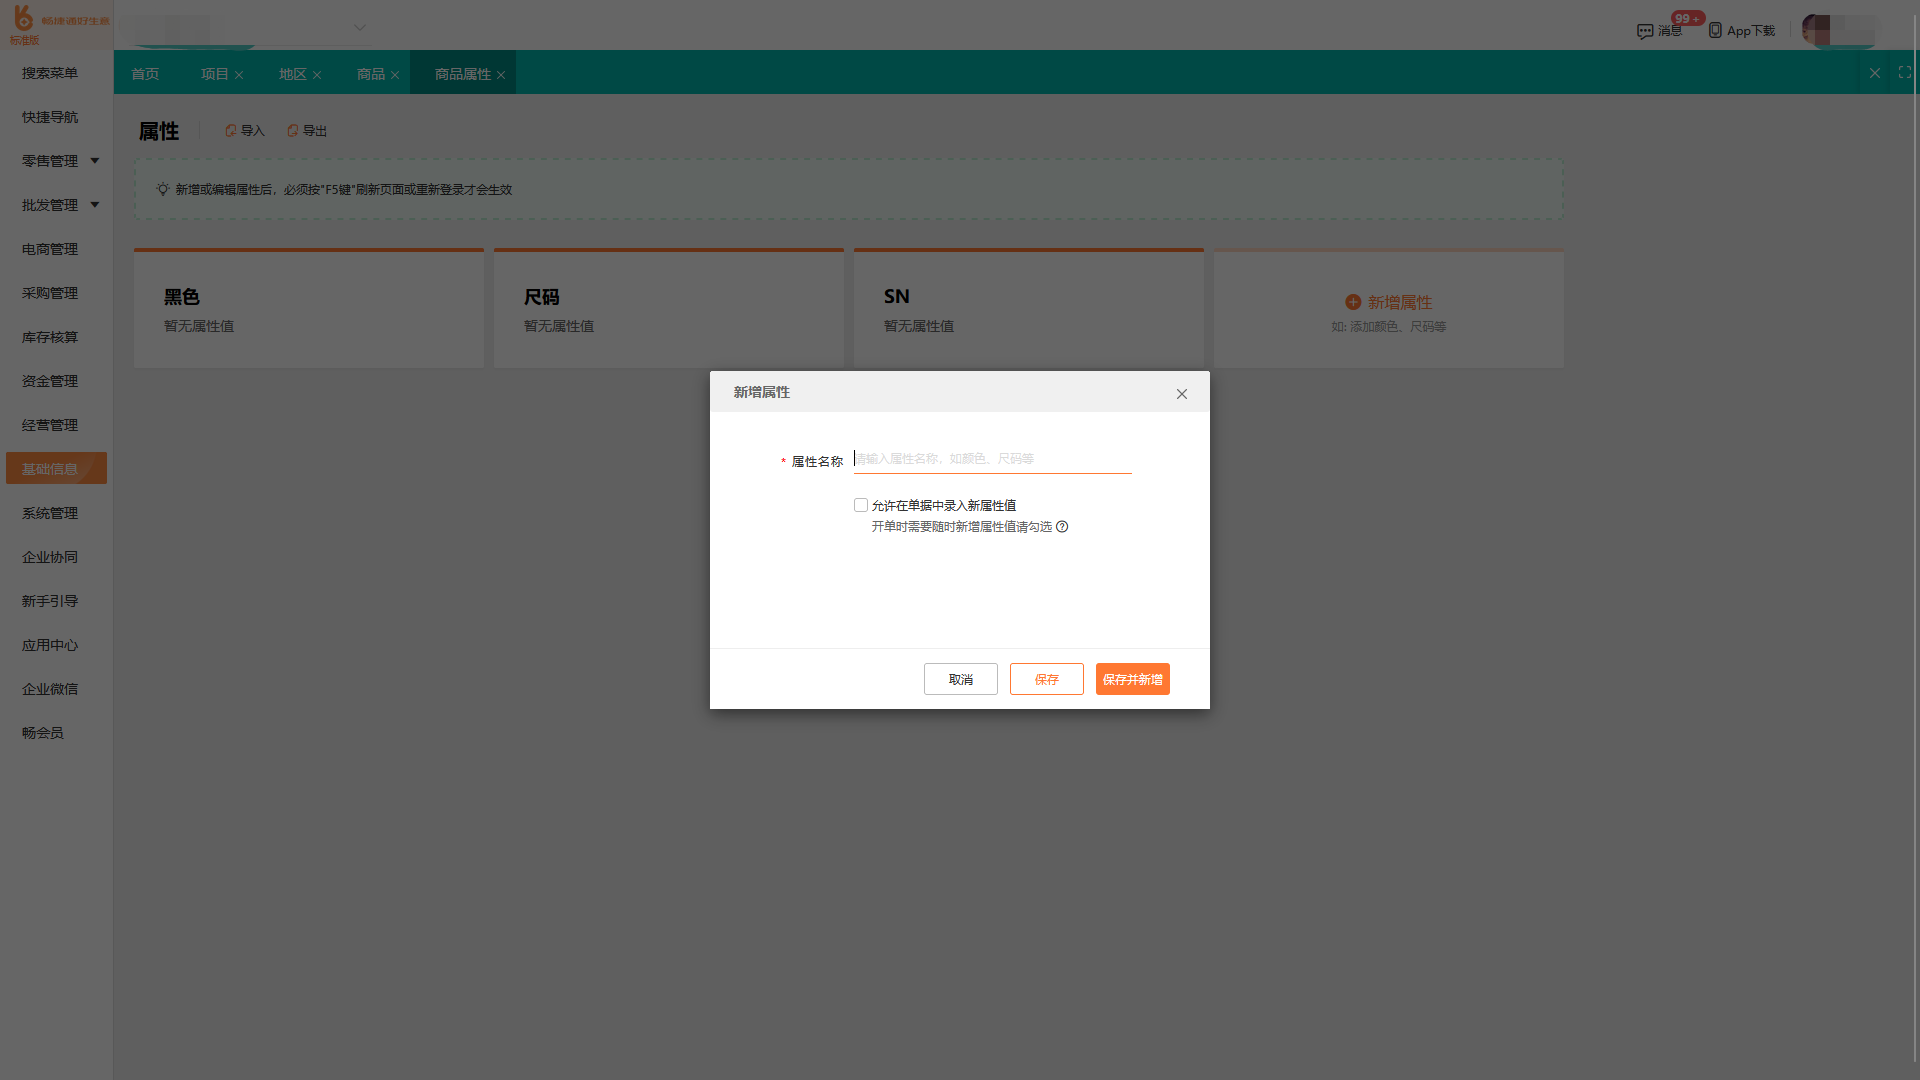
Task: Select 基础信息 menu item
Action: [55, 468]
